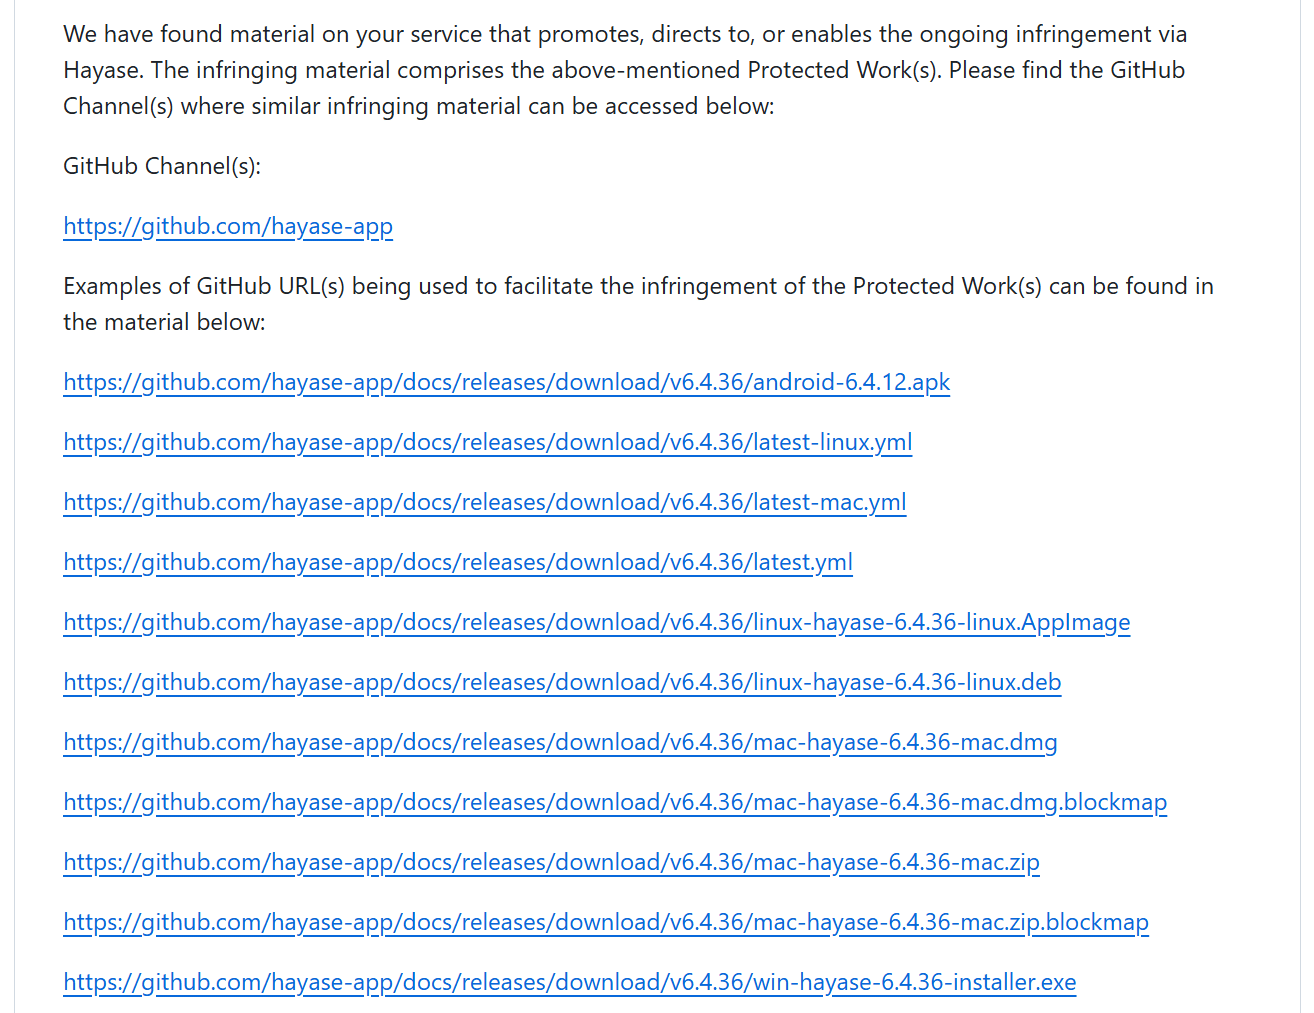Open the mac-hayase-6.4.36-mac.zip.blockmap link
Image resolution: width=1314 pixels, height=1013 pixels.
(x=605, y=922)
